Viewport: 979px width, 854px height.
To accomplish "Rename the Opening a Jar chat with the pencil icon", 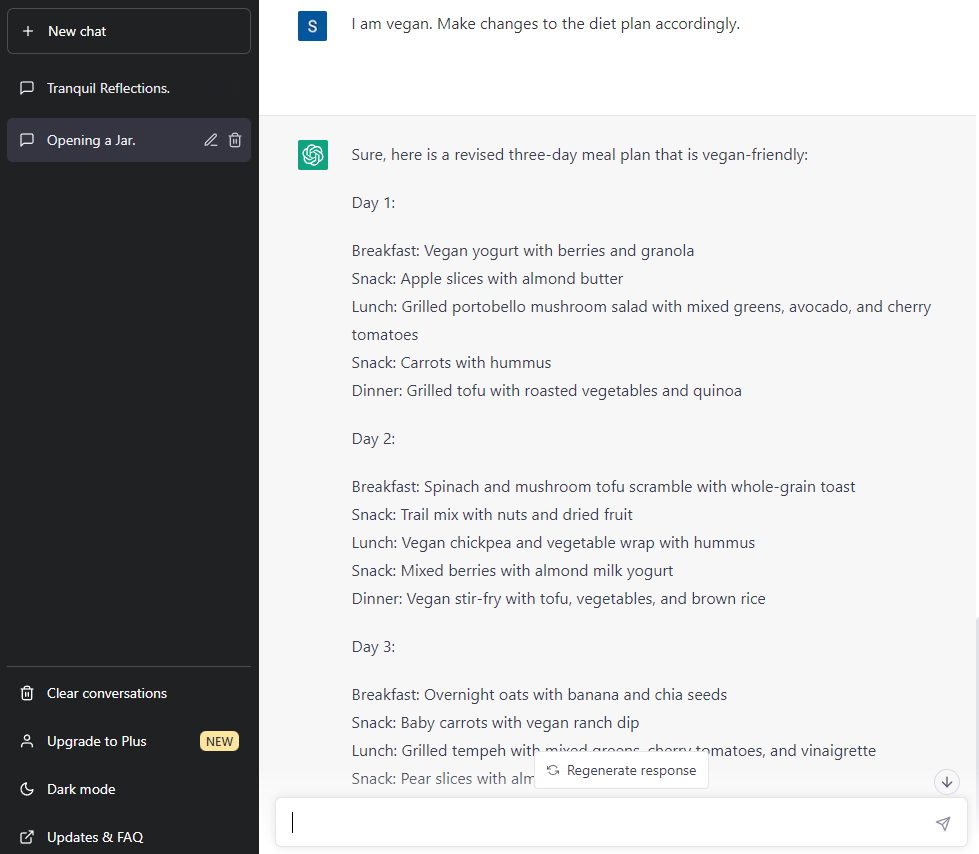I will coord(211,140).
